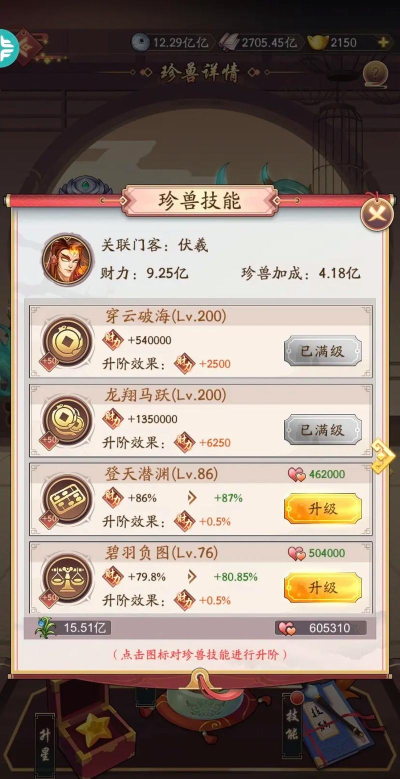
Task: Tap the gold ingot currency icon
Action: click(x=318, y=42)
